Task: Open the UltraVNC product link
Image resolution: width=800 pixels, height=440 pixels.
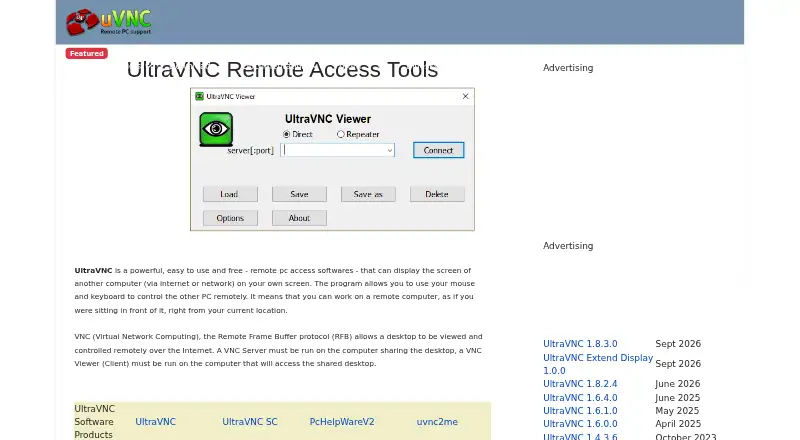Action: tap(156, 422)
